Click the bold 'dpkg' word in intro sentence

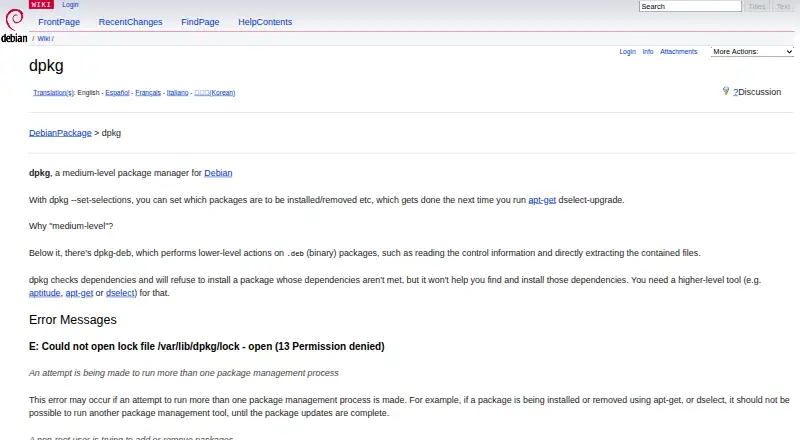coord(39,173)
